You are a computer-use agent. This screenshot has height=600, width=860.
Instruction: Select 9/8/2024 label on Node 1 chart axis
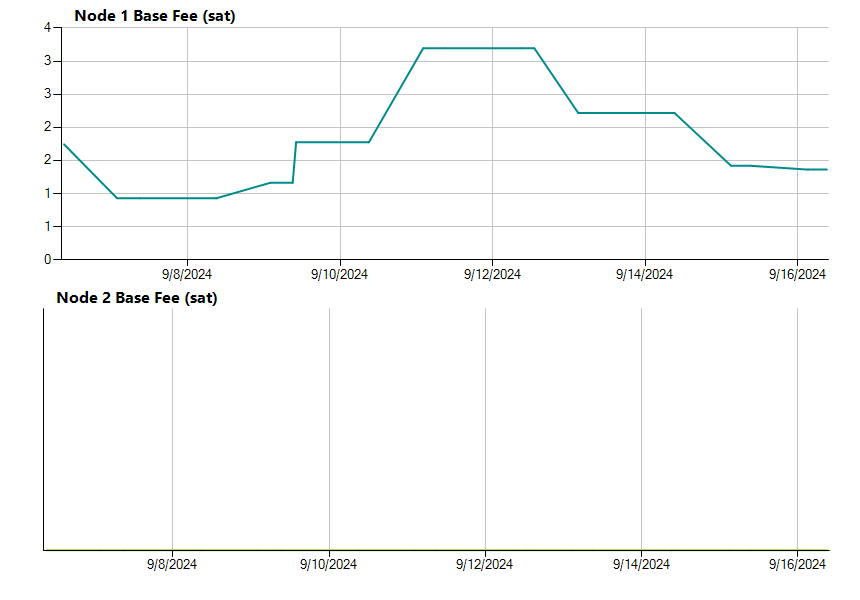(188, 274)
